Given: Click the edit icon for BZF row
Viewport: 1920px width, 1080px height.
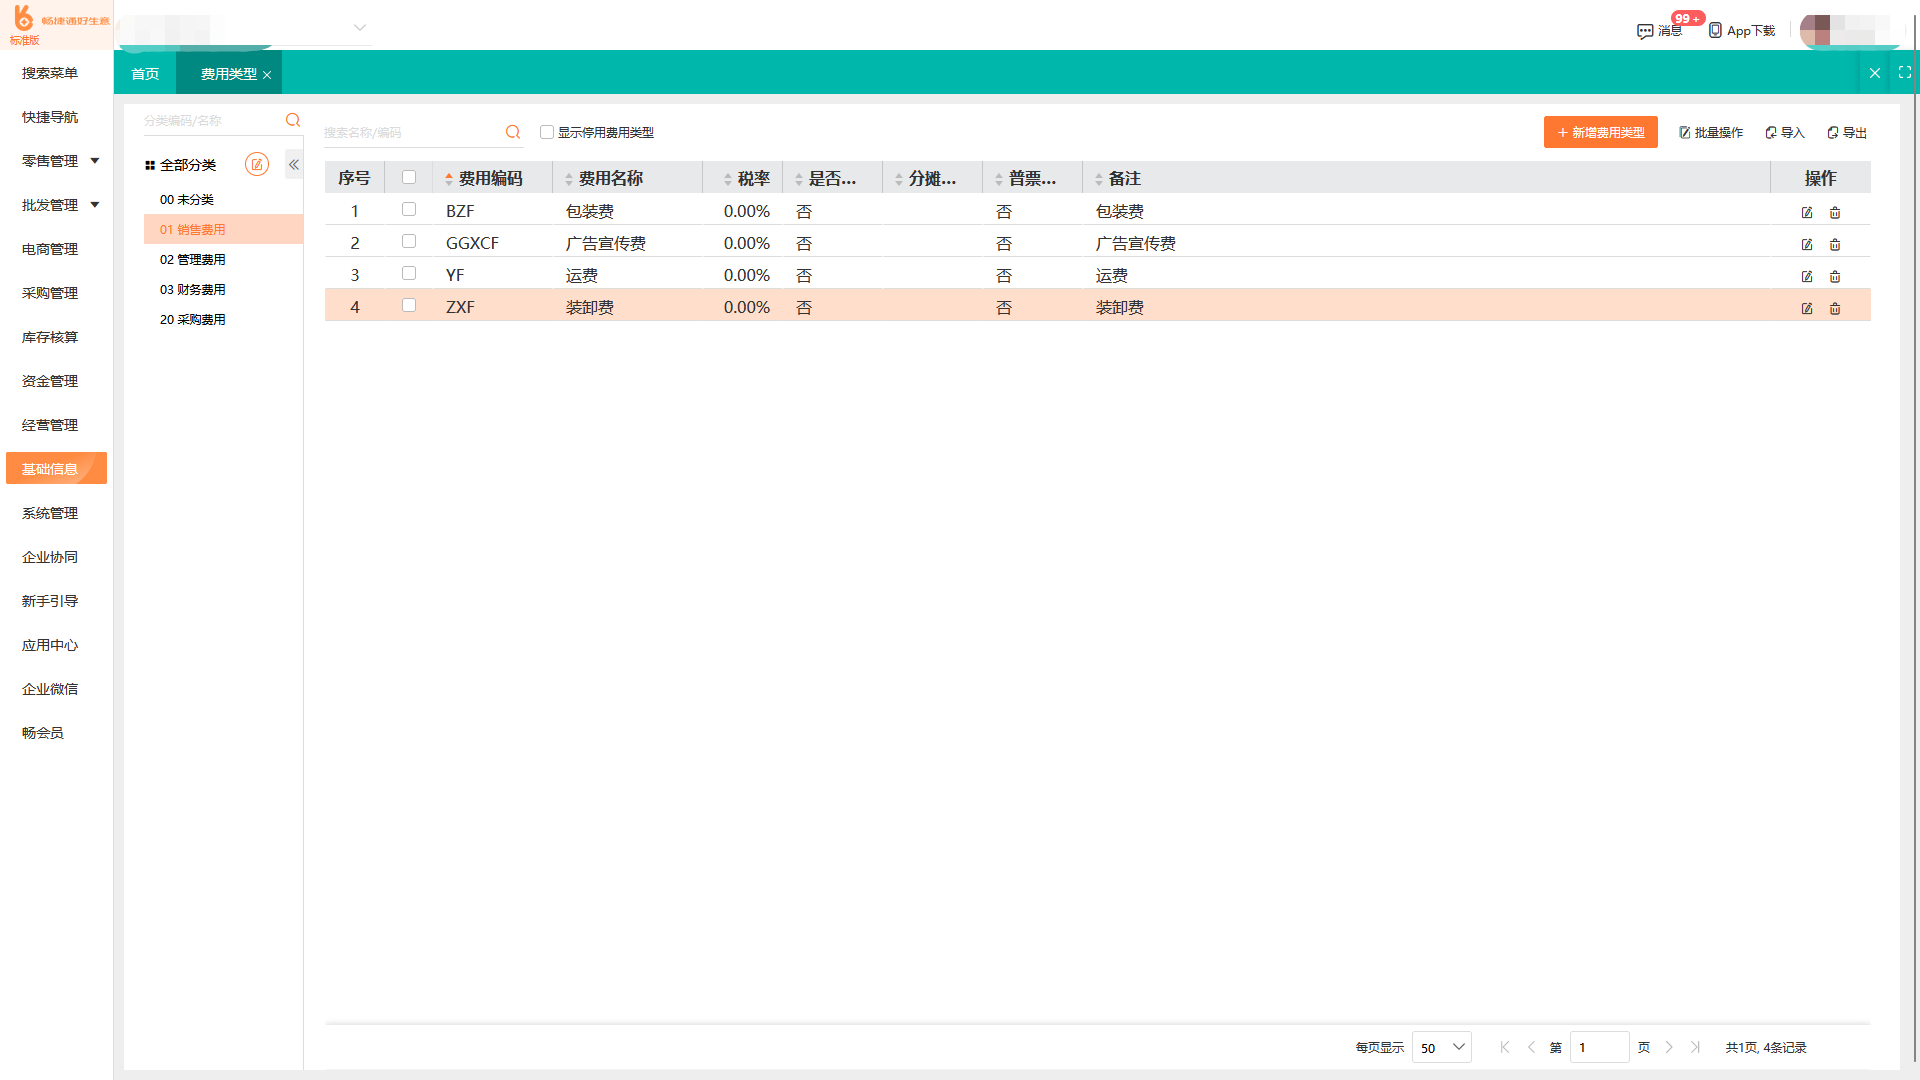Looking at the screenshot, I should coord(1807,211).
